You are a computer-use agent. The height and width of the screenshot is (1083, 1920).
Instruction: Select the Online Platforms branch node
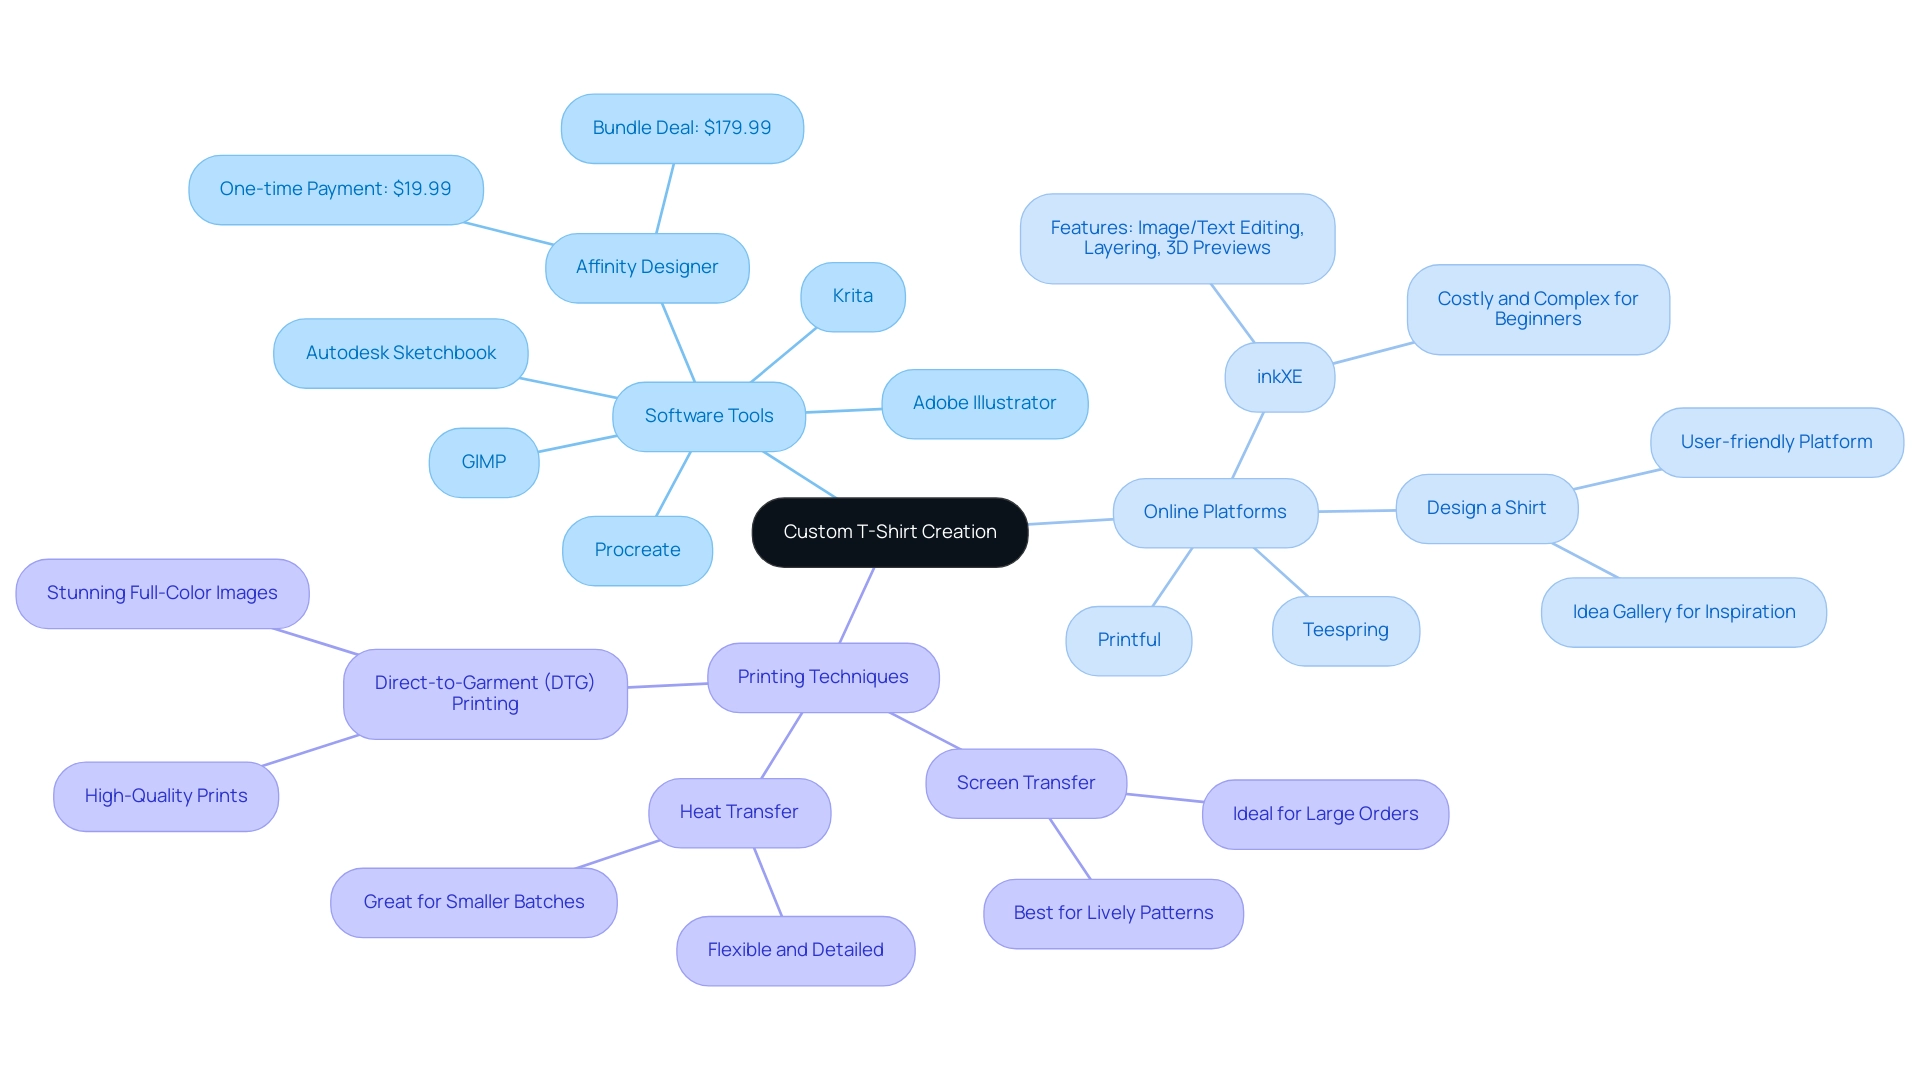pyautogui.click(x=1213, y=511)
